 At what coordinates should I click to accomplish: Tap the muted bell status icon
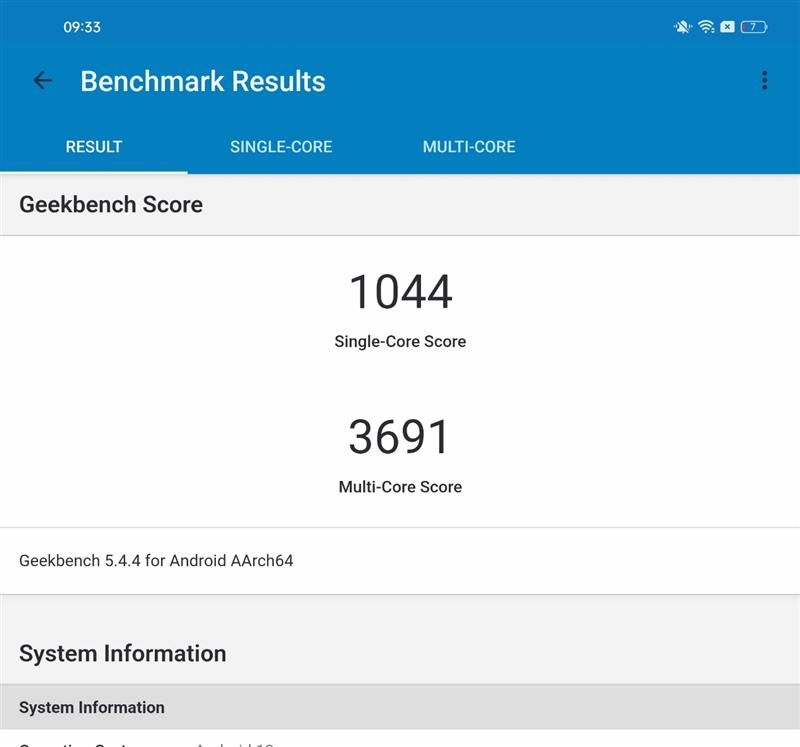coord(683,27)
